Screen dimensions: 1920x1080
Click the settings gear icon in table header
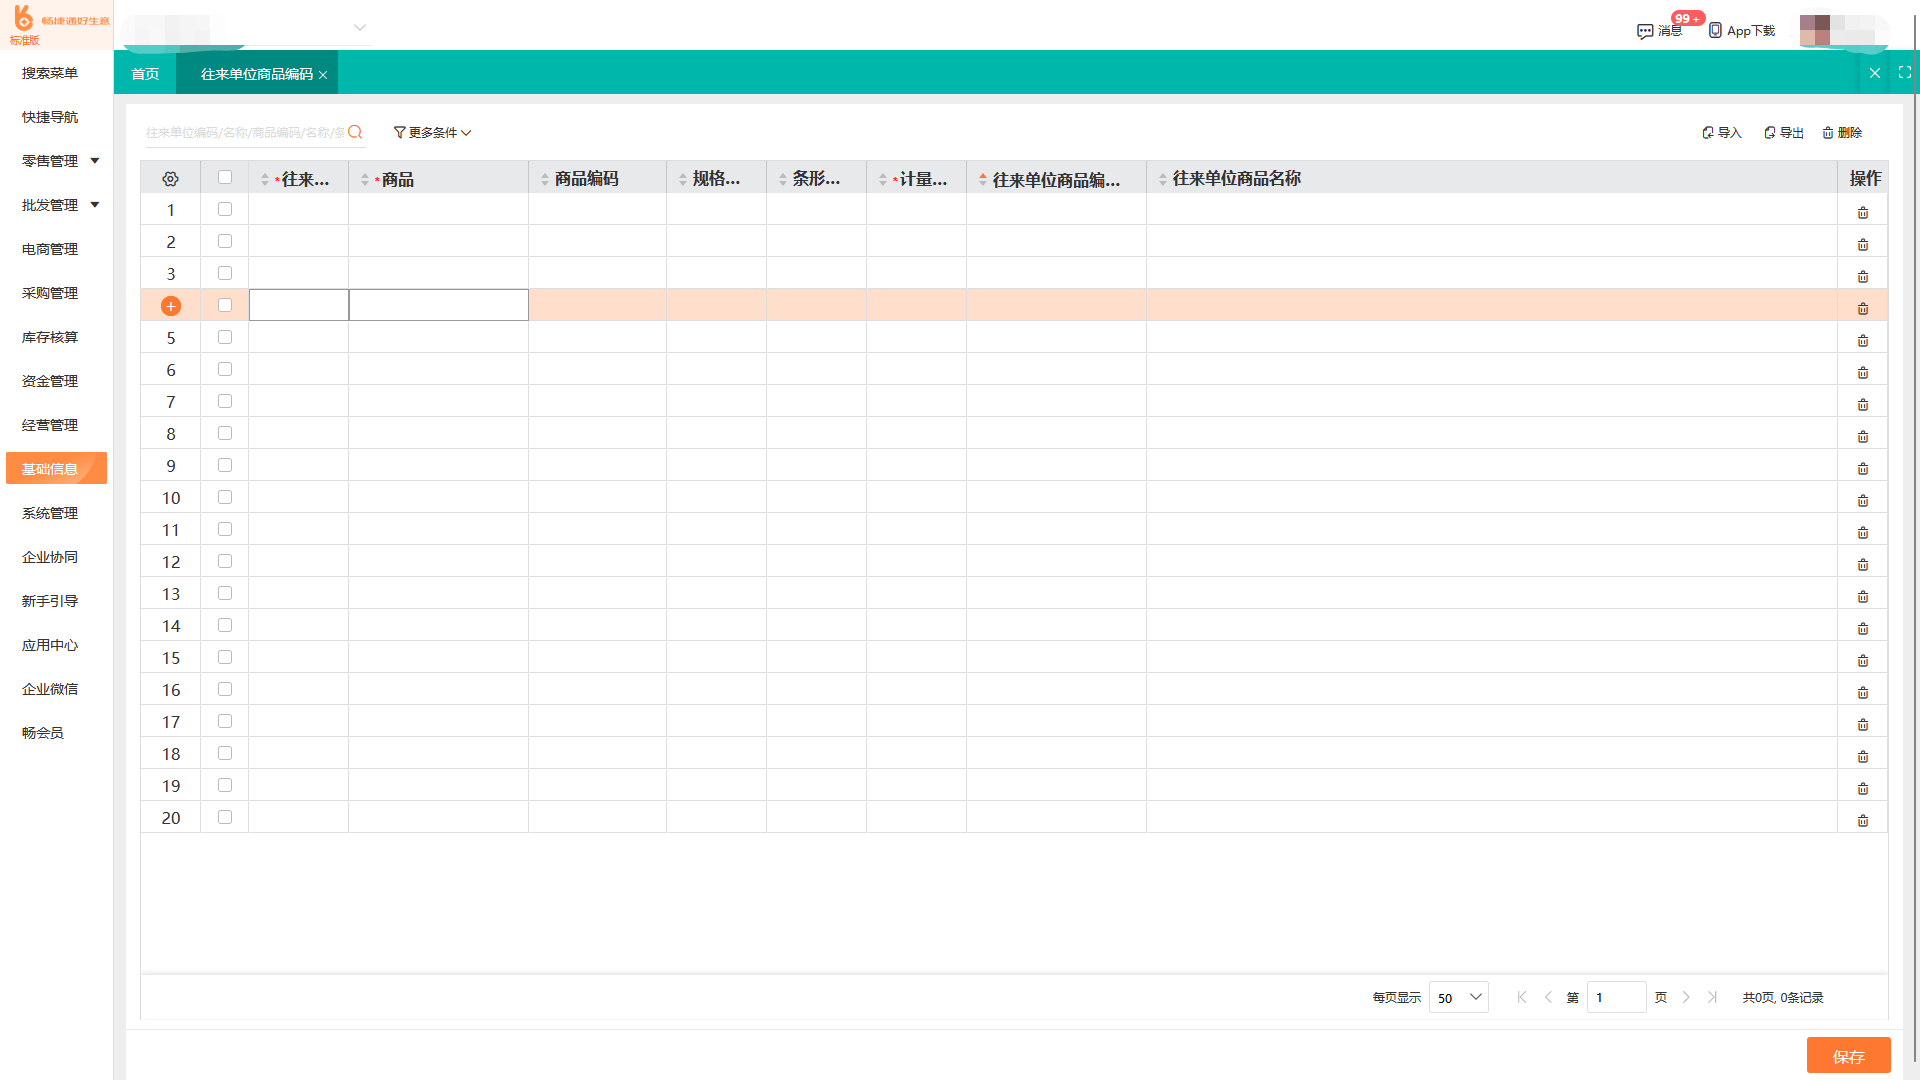tap(170, 178)
